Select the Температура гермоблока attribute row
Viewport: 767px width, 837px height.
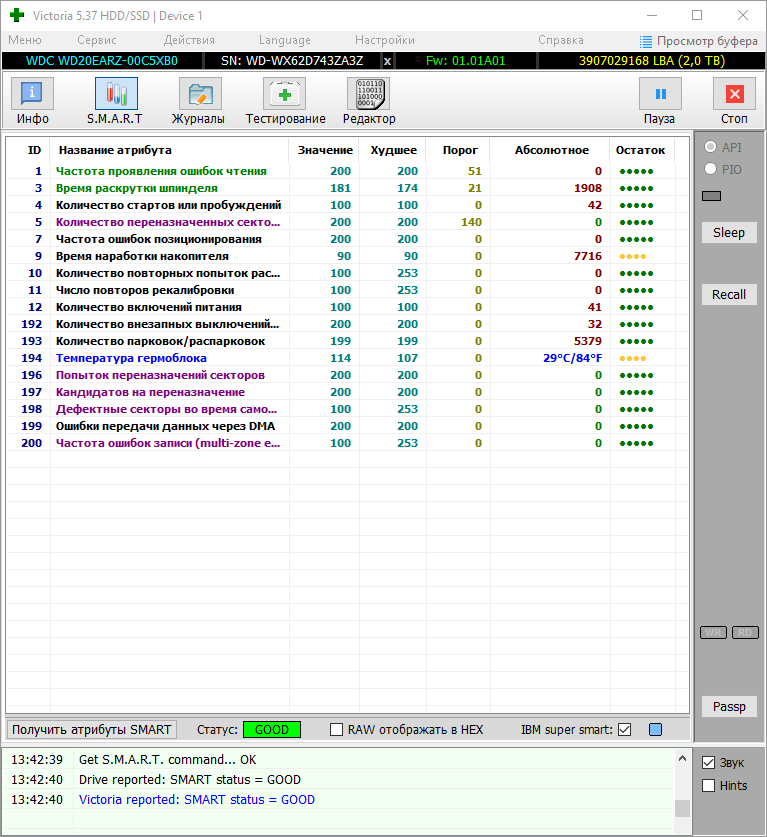pos(131,358)
